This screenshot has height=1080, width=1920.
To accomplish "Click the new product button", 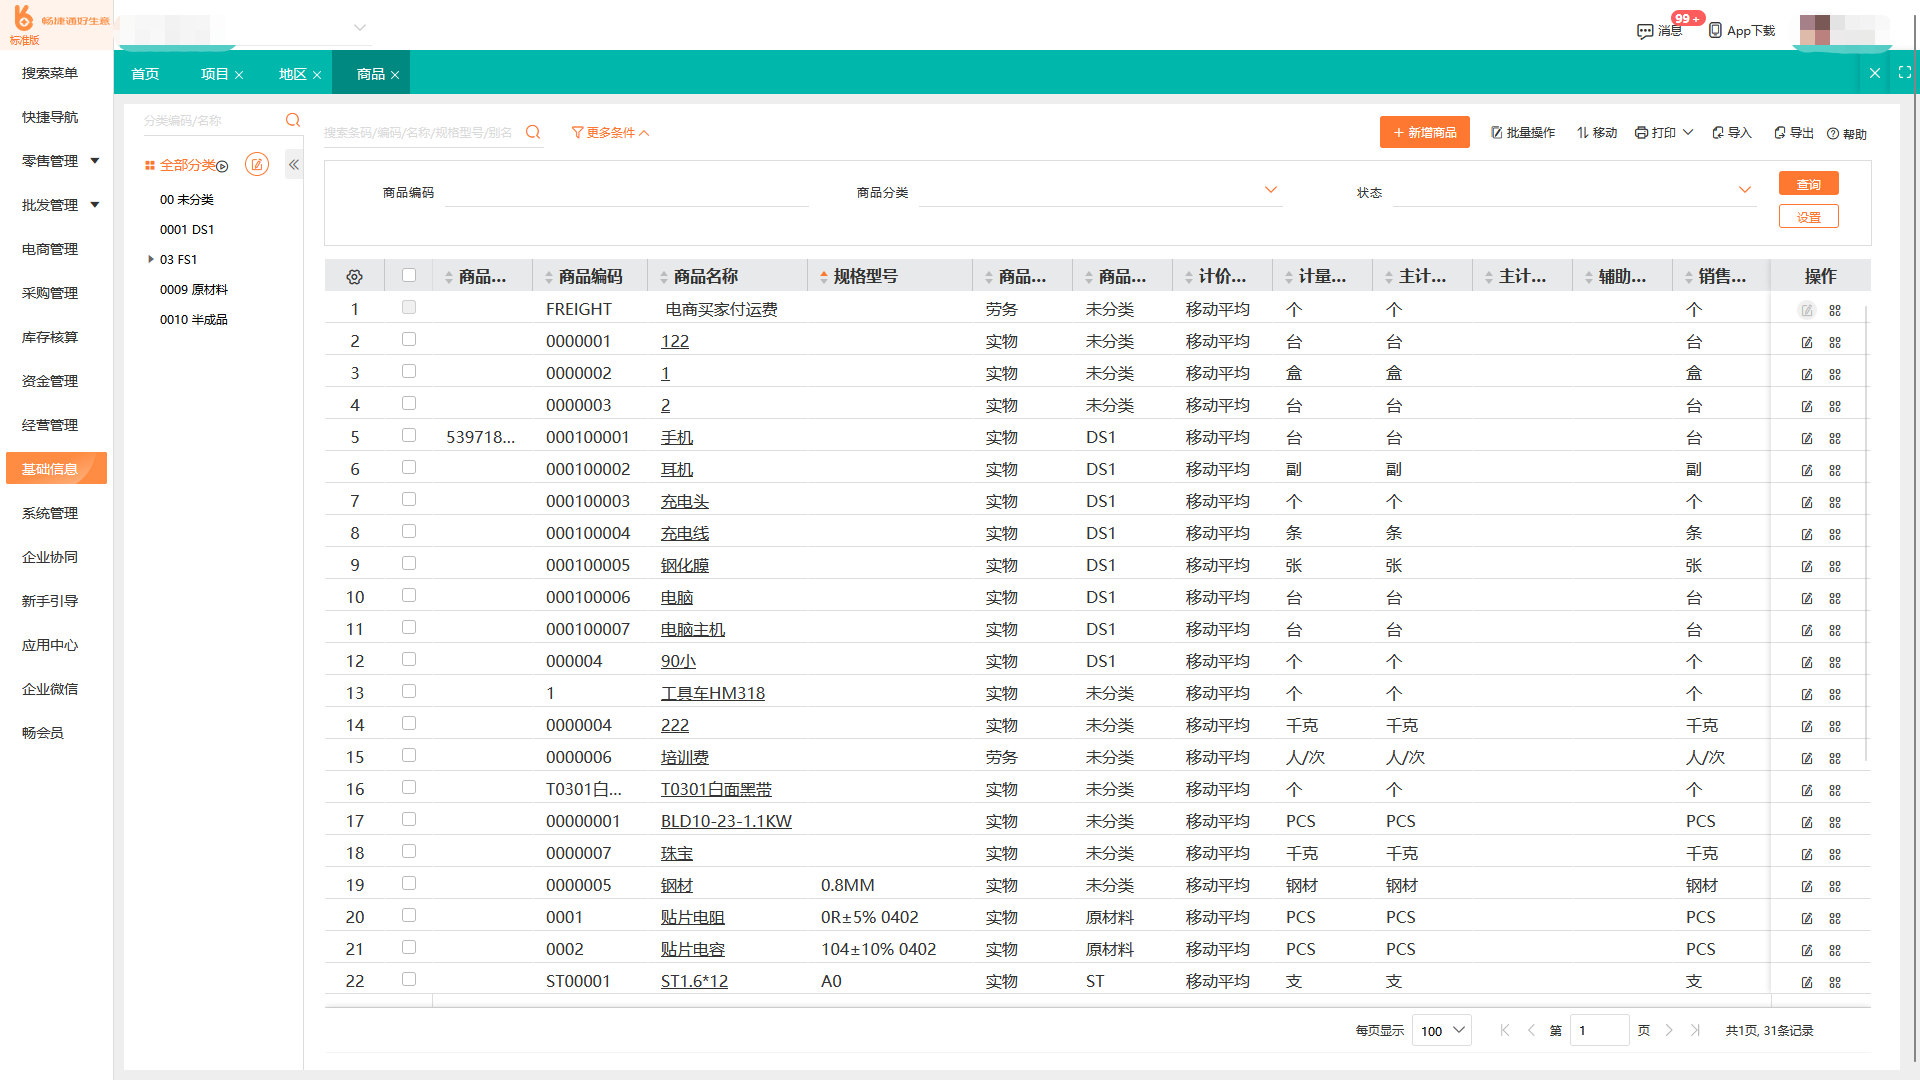I will pos(1423,132).
